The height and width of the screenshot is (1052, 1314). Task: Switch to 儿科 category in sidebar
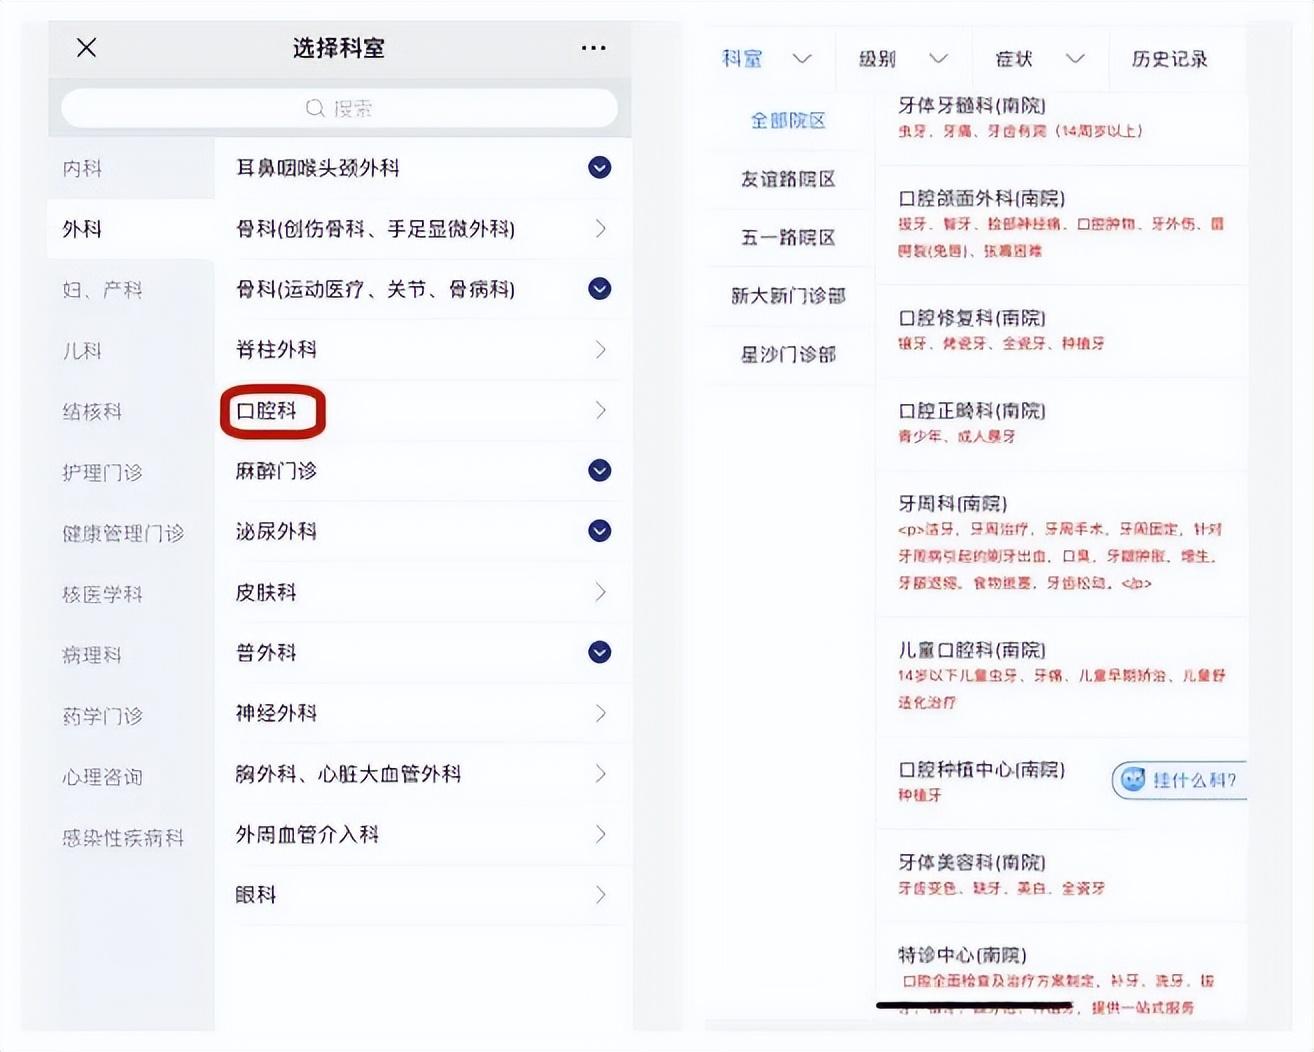tap(82, 351)
